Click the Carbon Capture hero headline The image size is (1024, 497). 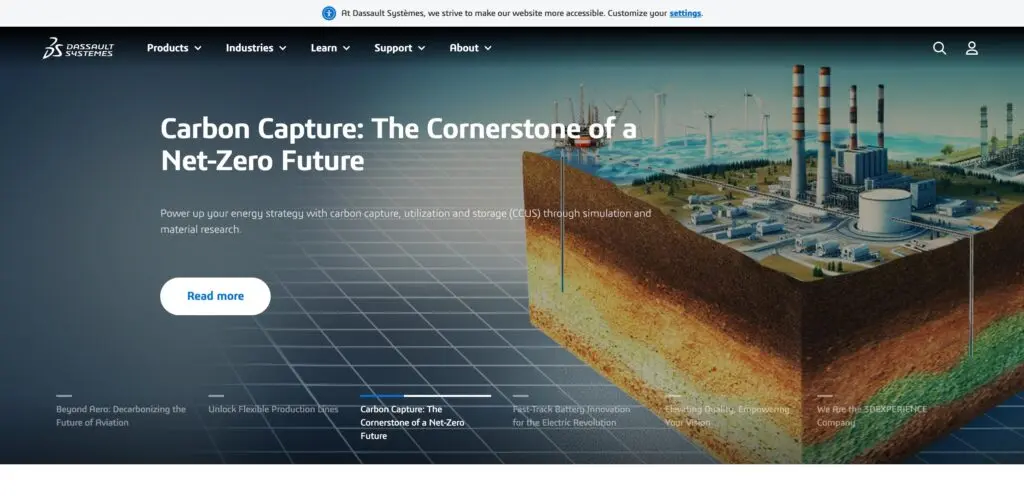(x=398, y=144)
